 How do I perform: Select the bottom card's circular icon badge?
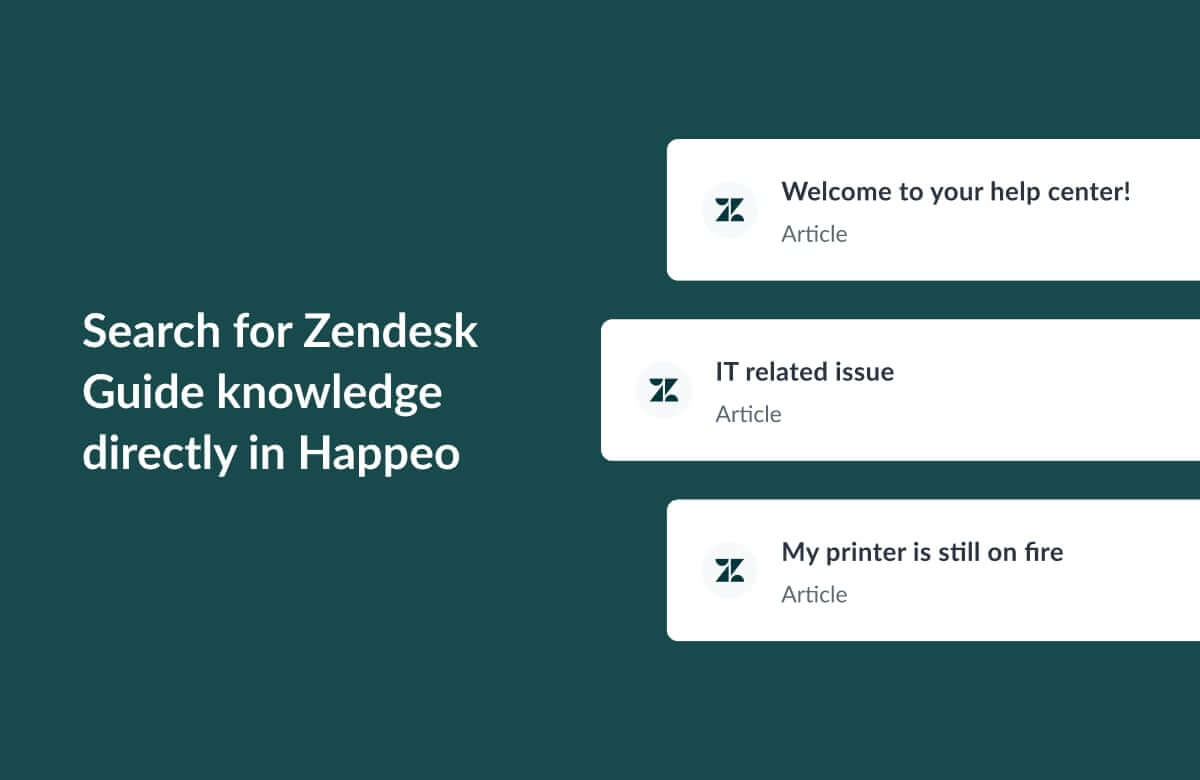click(729, 570)
